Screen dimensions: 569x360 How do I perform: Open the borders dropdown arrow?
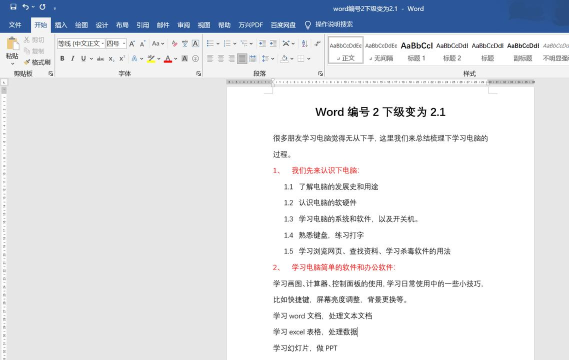[x=308, y=58]
